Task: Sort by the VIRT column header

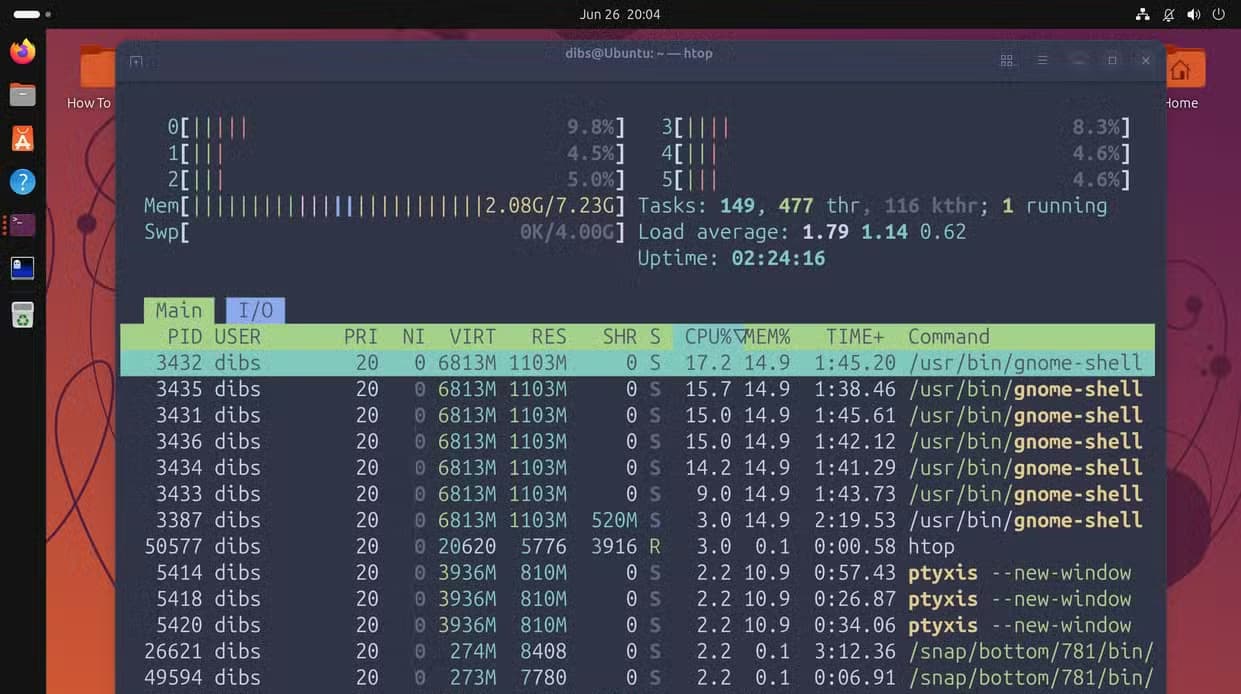Action: coord(473,337)
